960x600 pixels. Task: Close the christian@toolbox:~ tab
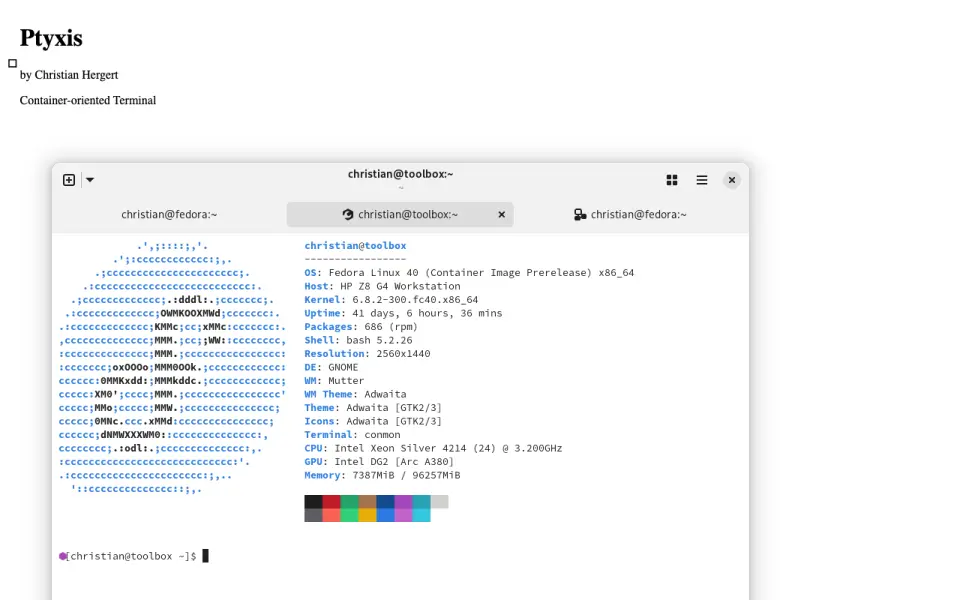(501, 214)
